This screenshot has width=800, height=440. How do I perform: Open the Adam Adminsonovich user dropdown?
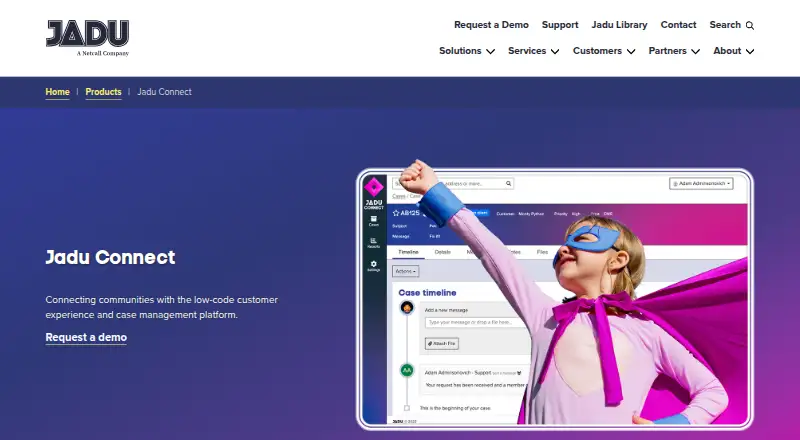[701, 183]
